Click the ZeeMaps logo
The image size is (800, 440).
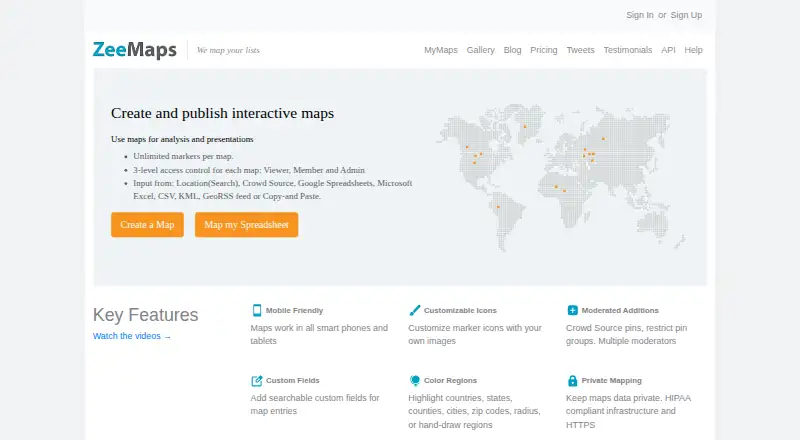coord(135,50)
